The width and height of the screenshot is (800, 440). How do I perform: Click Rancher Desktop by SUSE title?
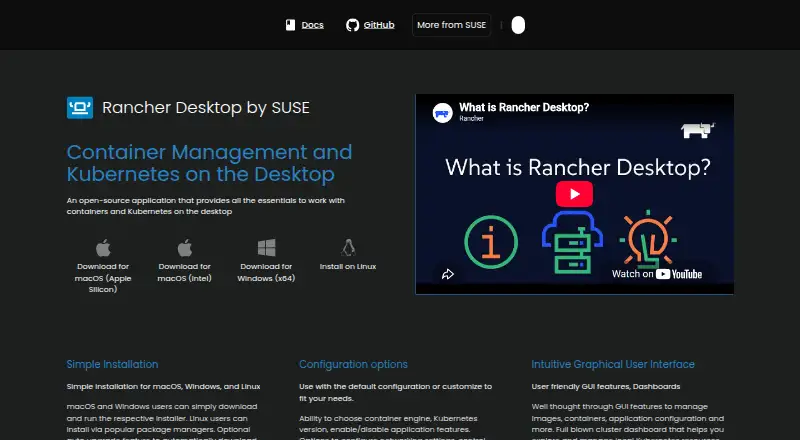pyautogui.click(x=206, y=108)
